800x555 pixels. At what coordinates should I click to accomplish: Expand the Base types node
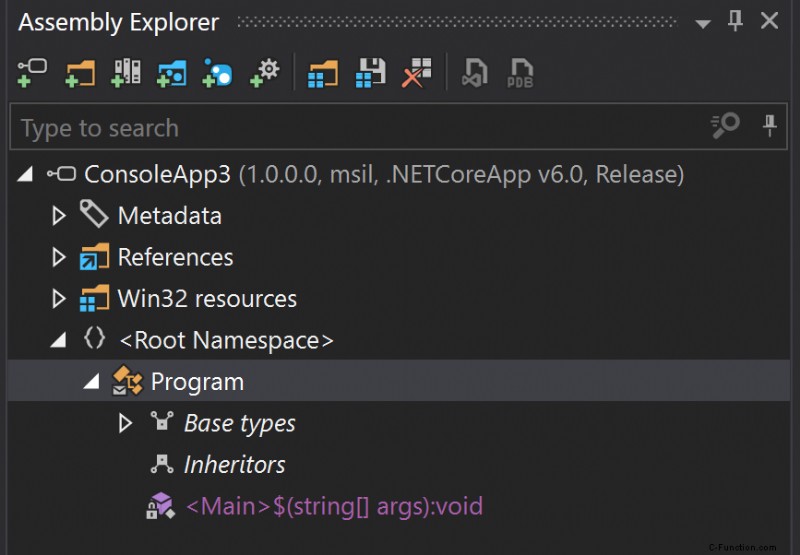125,424
